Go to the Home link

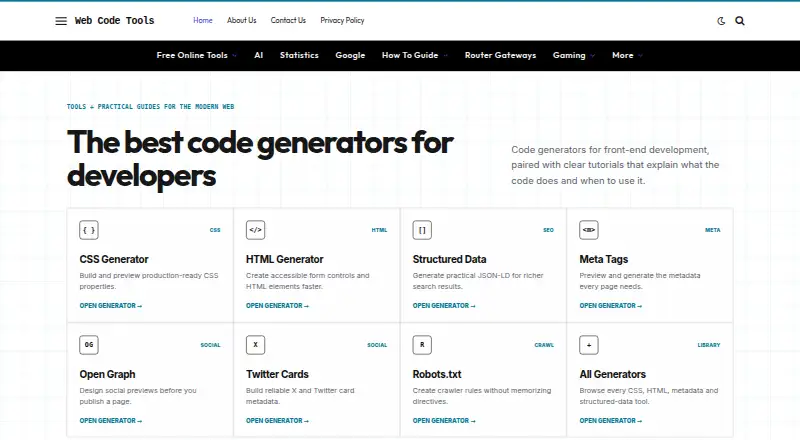[x=203, y=20]
